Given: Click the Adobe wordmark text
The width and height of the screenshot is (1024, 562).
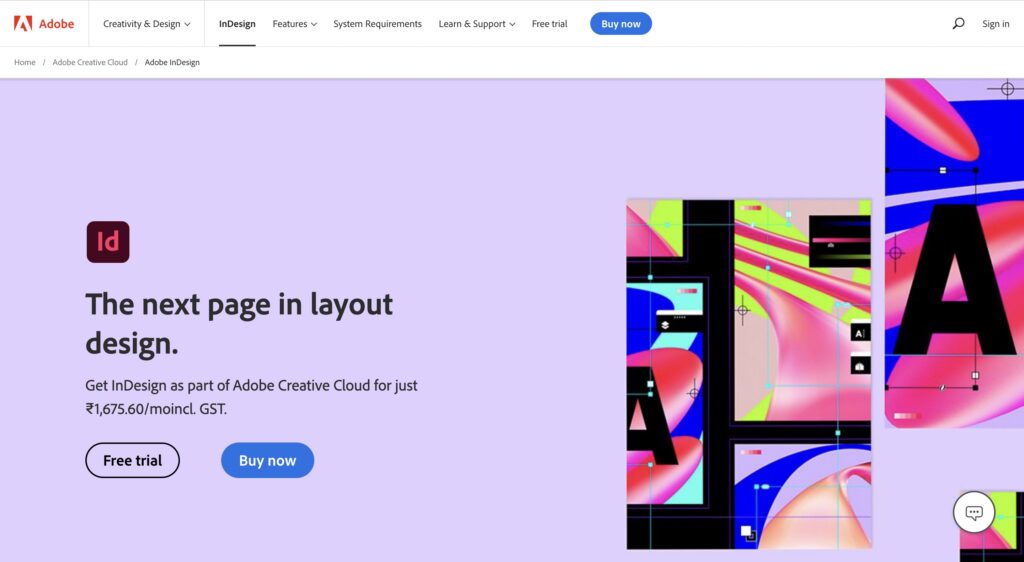Looking at the screenshot, I should [x=56, y=23].
